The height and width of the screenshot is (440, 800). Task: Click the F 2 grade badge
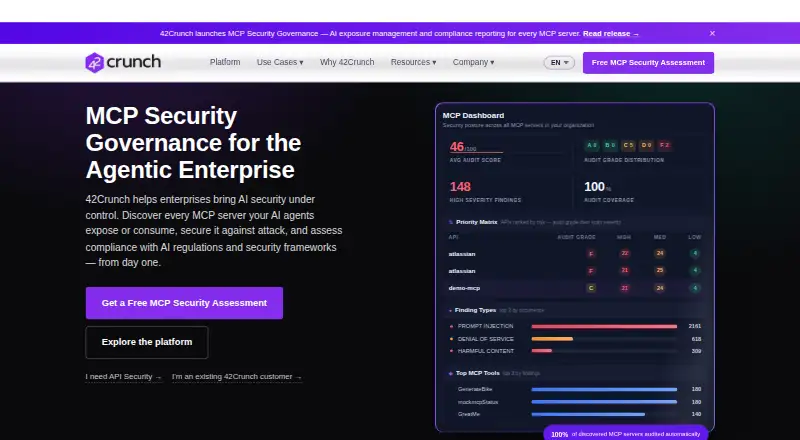click(x=664, y=145)
